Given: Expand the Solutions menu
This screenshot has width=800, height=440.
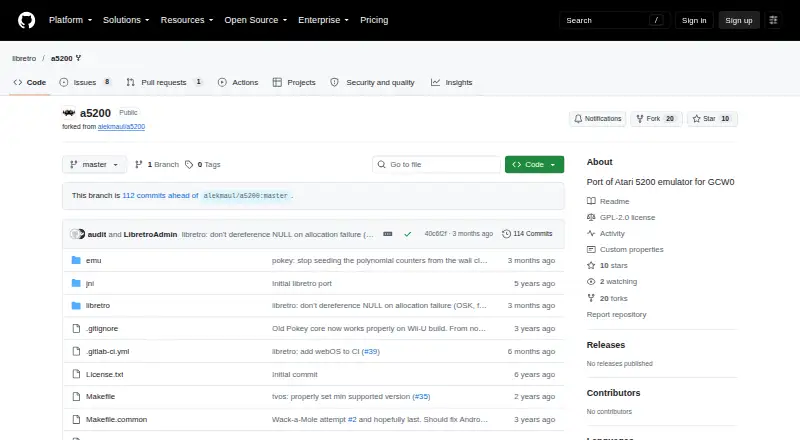Looking at the screenshot, I should [126, 20].
